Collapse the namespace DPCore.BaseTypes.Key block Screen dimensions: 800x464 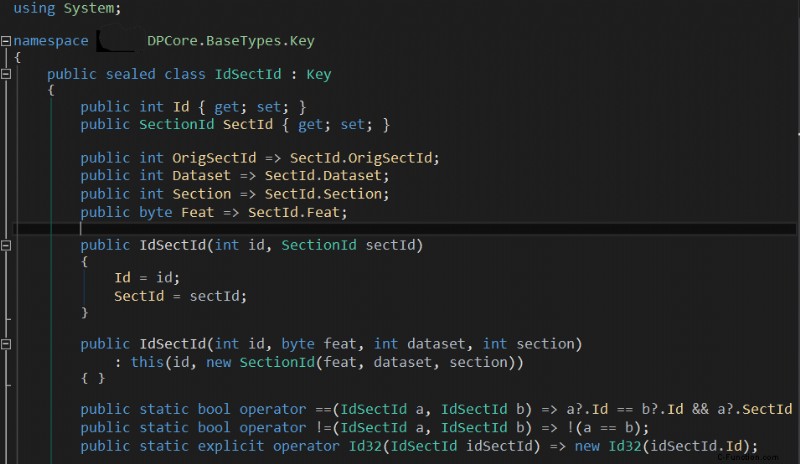pos(6,42)
